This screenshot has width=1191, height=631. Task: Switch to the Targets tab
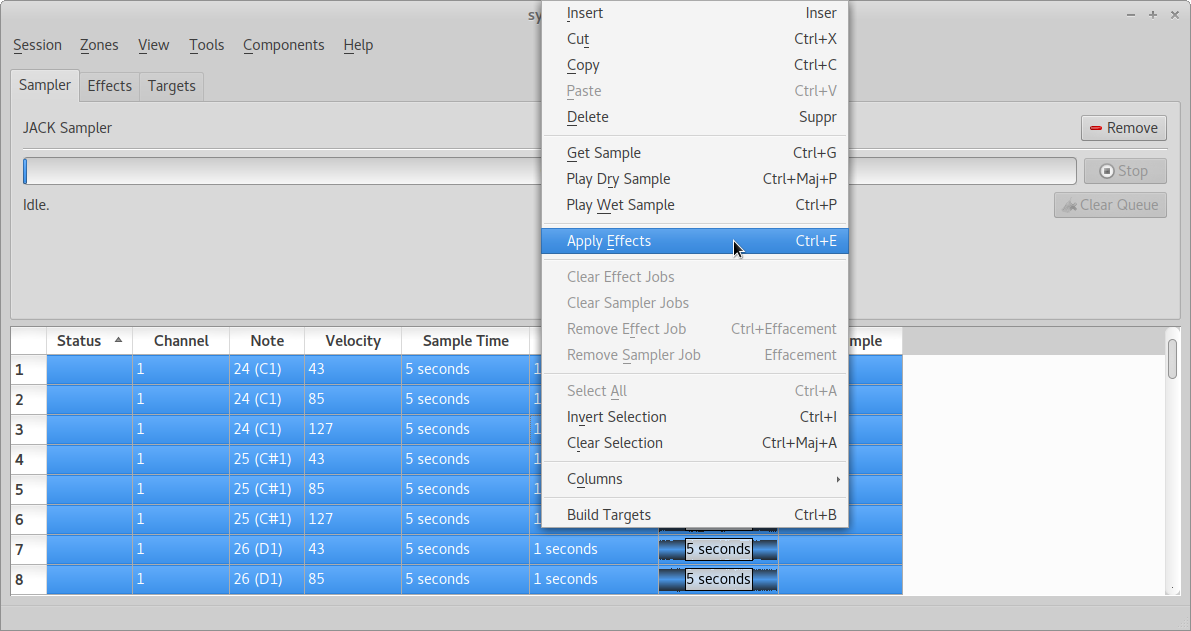tap(171, 86)
